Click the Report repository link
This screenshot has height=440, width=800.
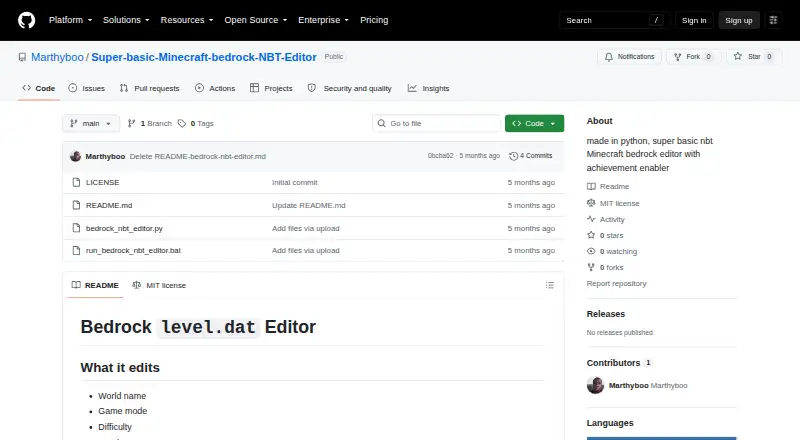[616, 283]
